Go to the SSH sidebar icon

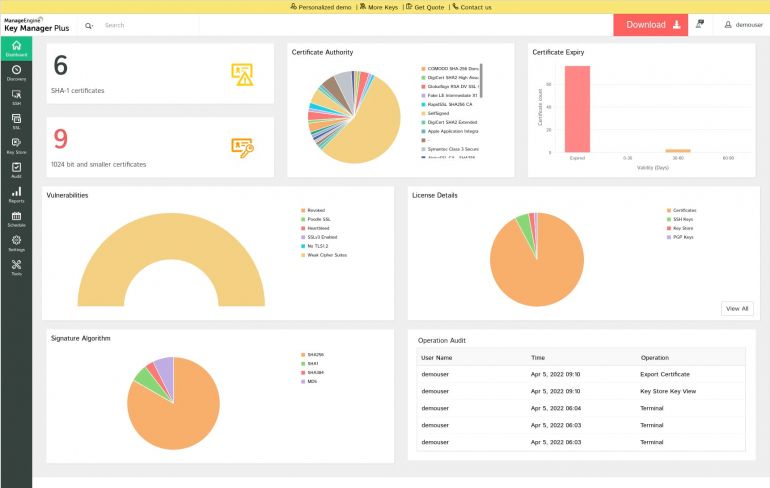point(16,96)
